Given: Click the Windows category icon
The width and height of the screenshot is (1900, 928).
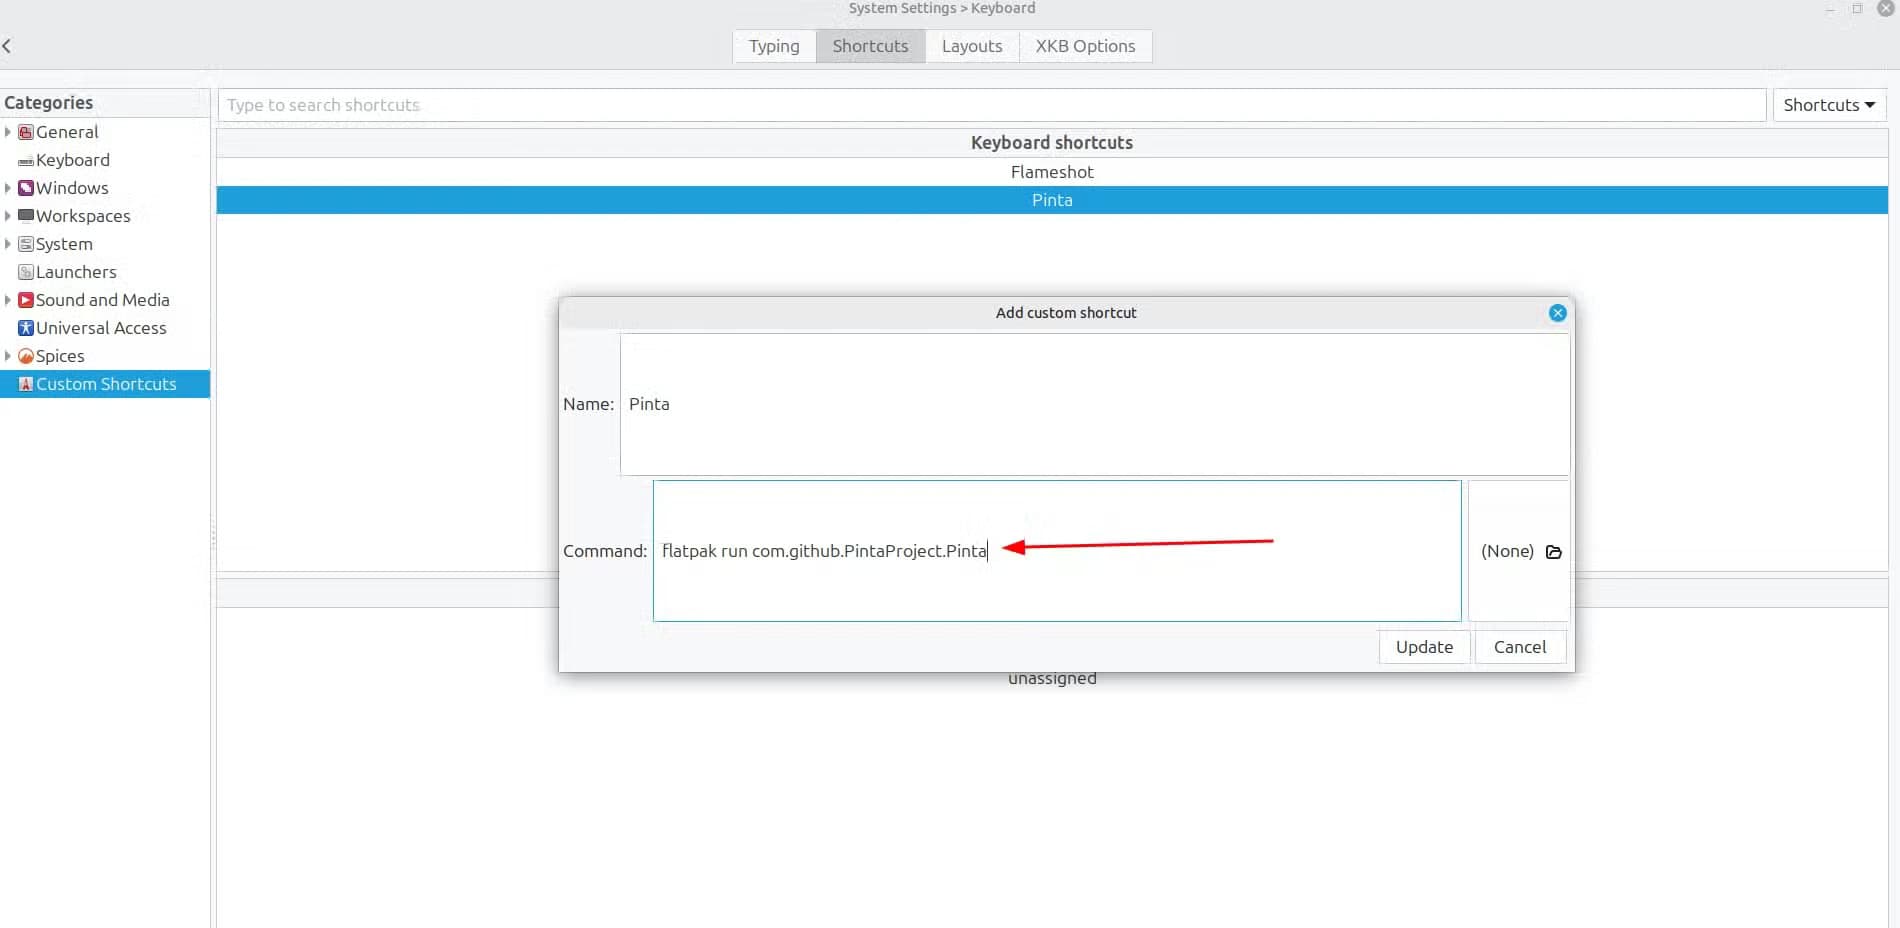Looking at the screenshot, I should tap(26, 188).
